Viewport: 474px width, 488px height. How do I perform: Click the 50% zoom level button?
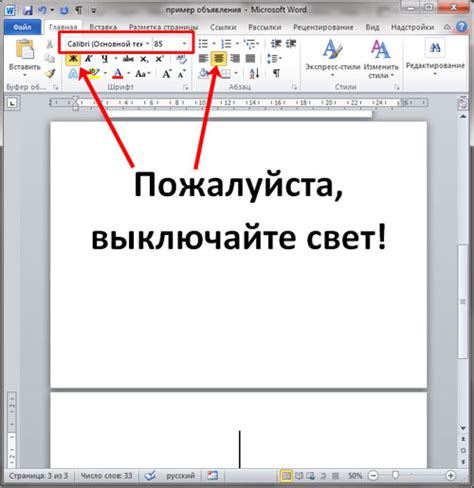355,476
